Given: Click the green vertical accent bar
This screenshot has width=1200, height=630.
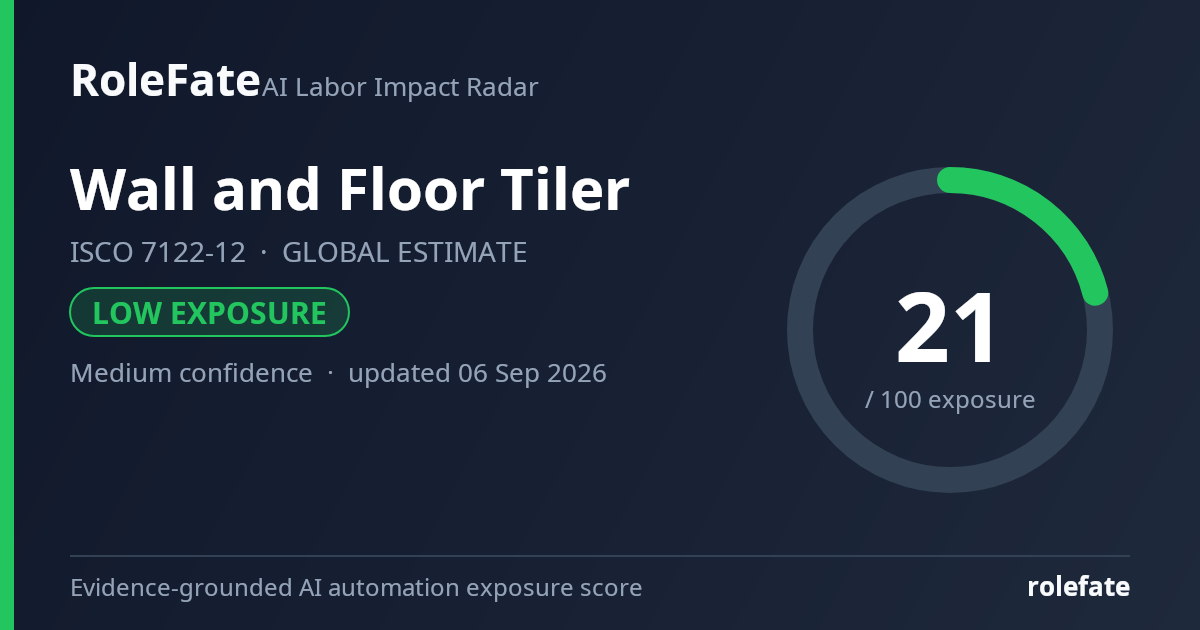Looking at the screenshot, I should [7, 315].
